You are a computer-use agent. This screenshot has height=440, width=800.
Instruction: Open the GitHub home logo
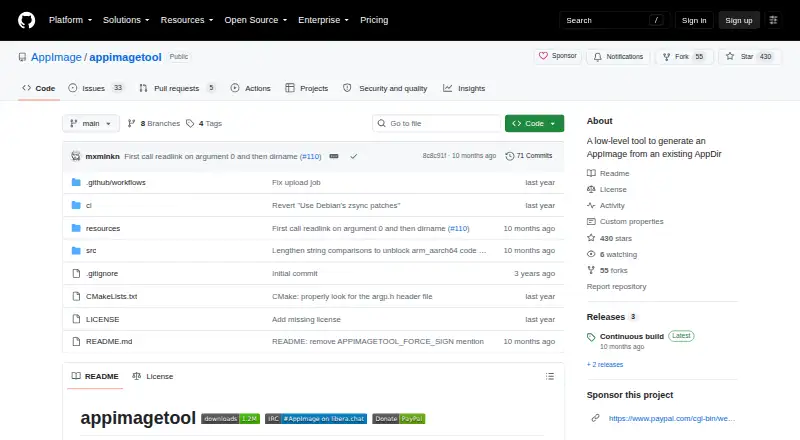[27, 20]
